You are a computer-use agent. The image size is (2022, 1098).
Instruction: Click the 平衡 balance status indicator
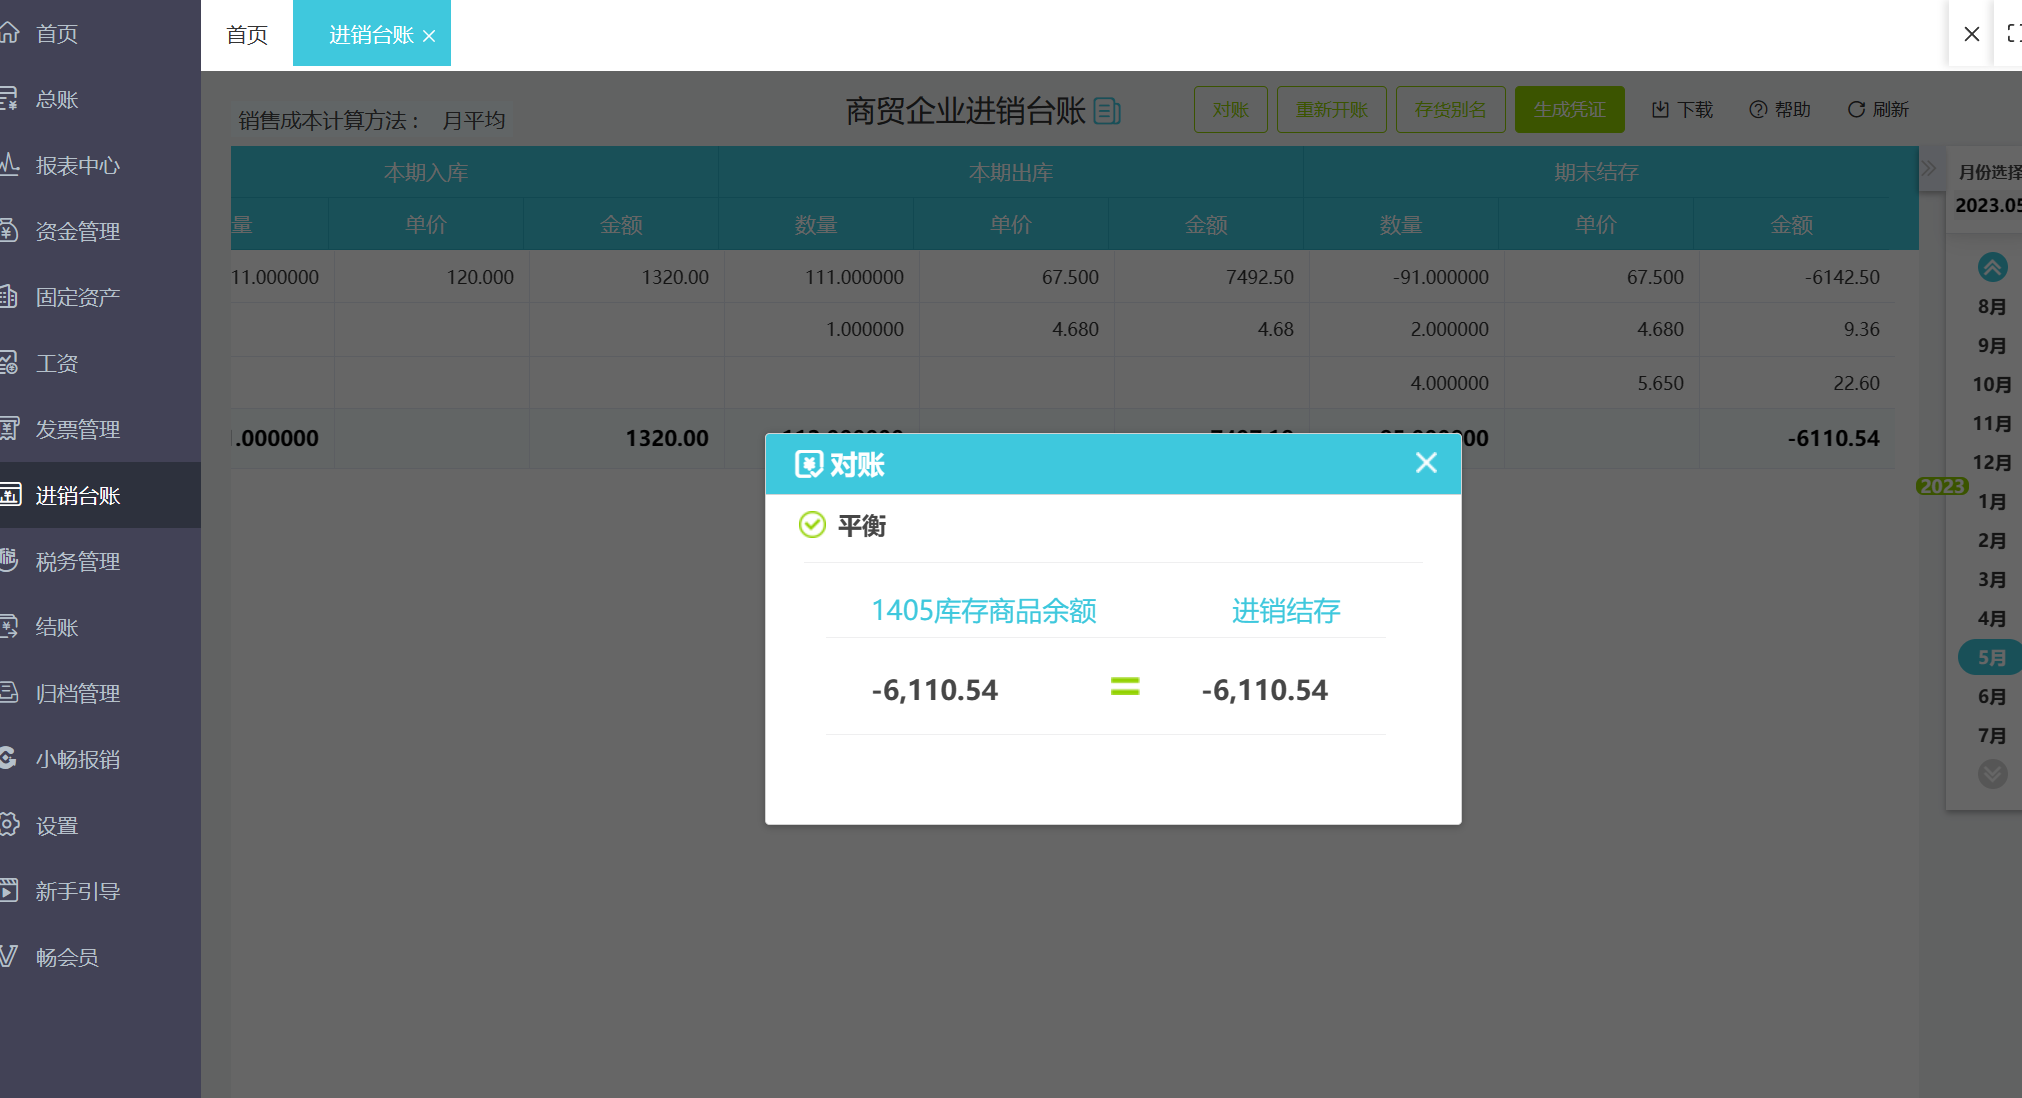pos(842,526)
